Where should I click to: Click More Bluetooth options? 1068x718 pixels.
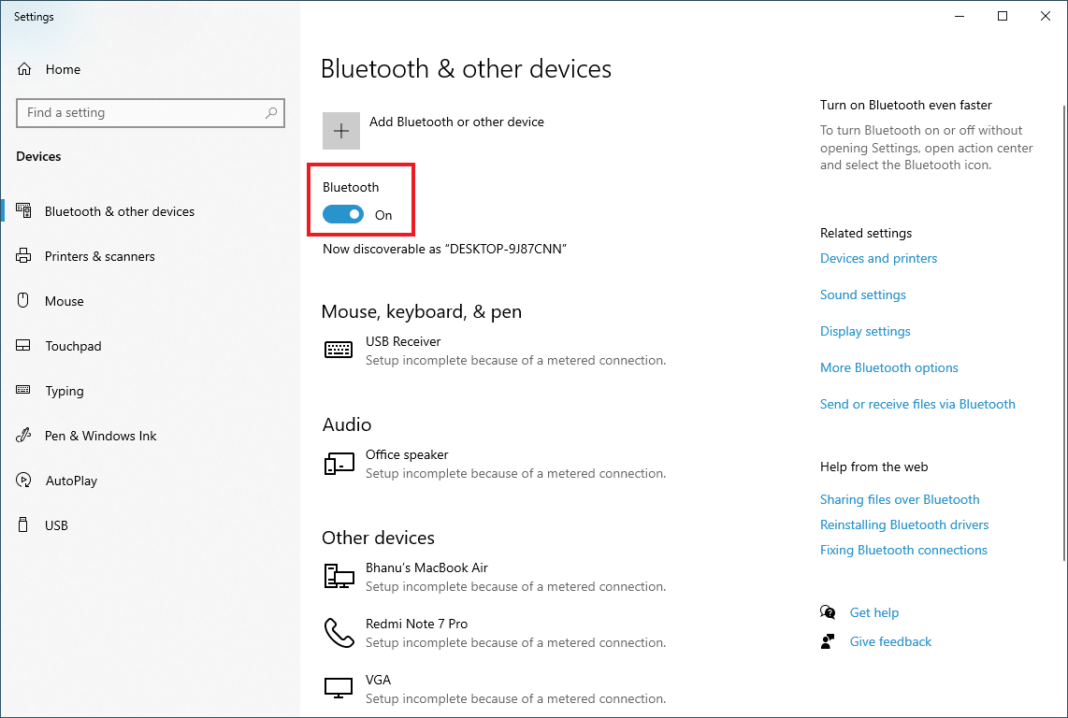[888, 367]
